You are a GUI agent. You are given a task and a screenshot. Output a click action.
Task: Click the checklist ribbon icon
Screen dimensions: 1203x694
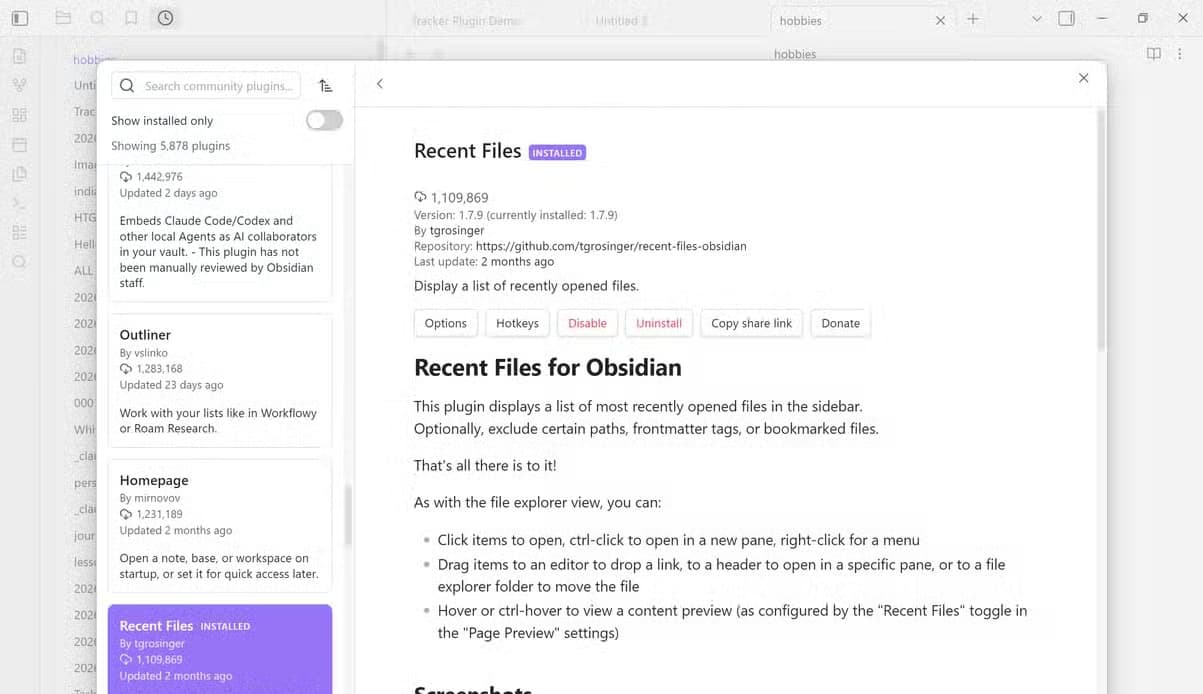coord(20,232)
